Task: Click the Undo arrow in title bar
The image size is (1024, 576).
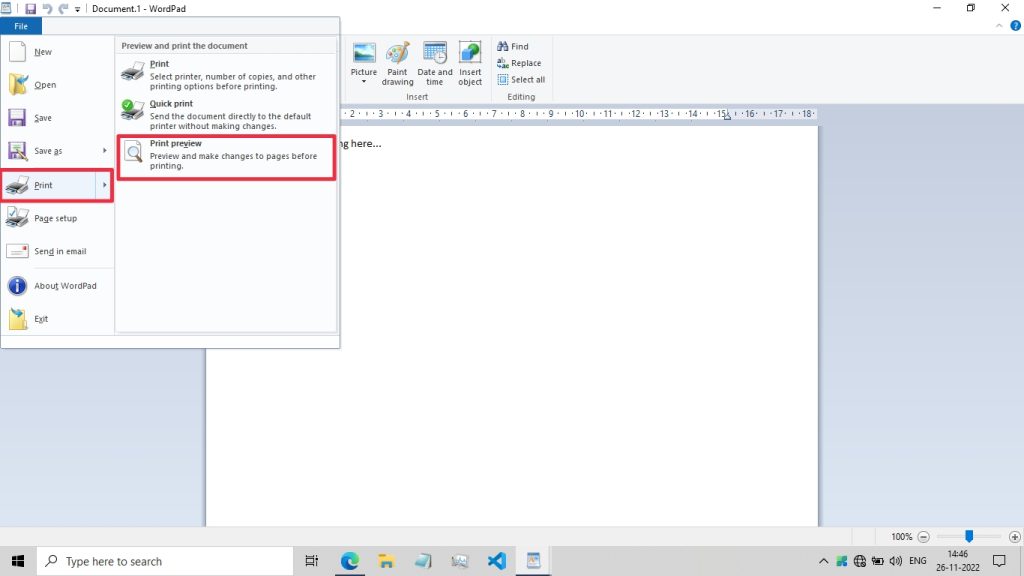Action: tap(47, 8)
